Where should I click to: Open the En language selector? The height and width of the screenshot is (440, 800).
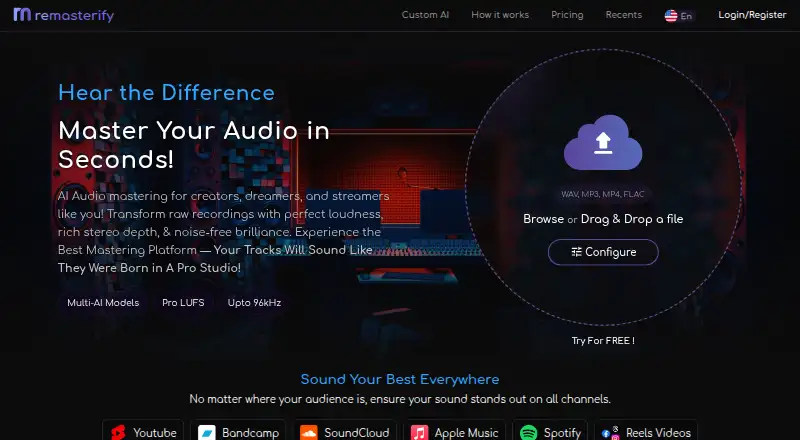[x=679, y=16]
